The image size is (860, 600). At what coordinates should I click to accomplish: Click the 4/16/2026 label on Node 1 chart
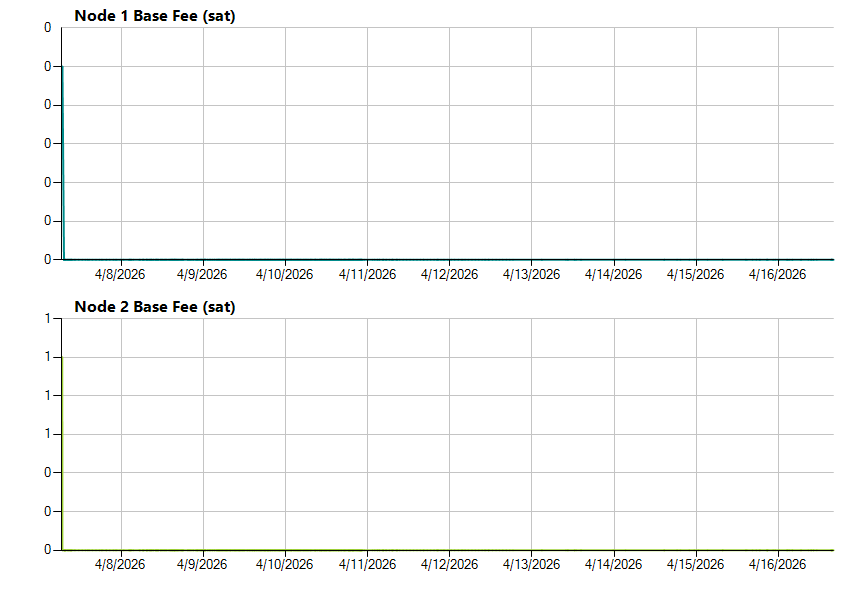[775, 273]
